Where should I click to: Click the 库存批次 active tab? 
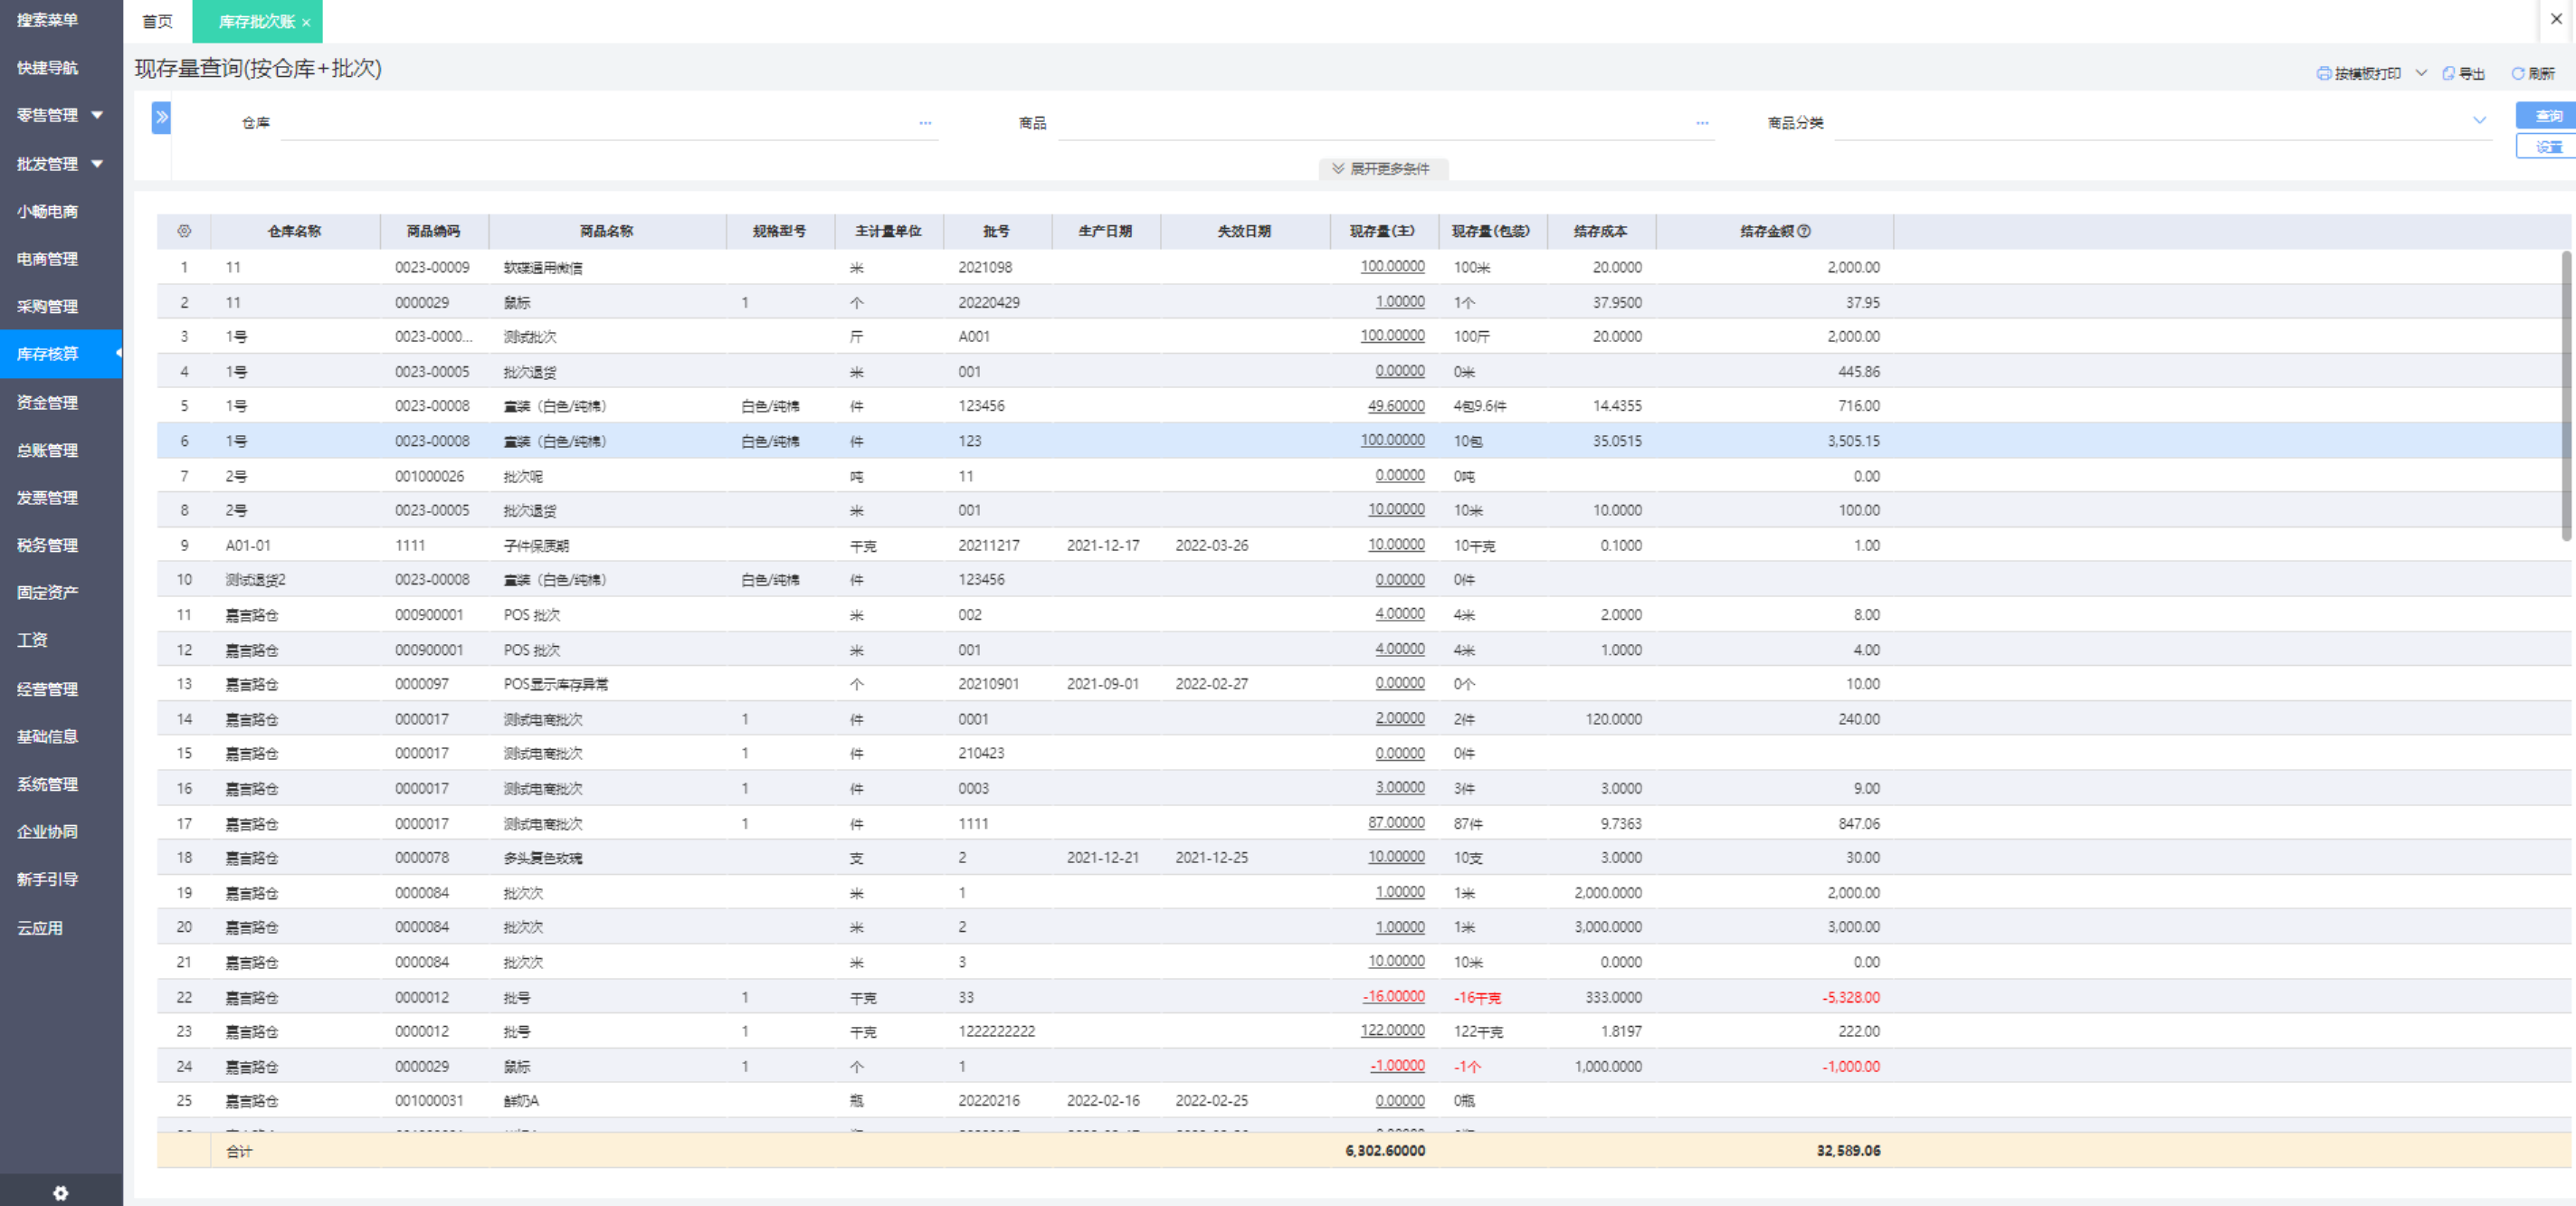(254, 22)
